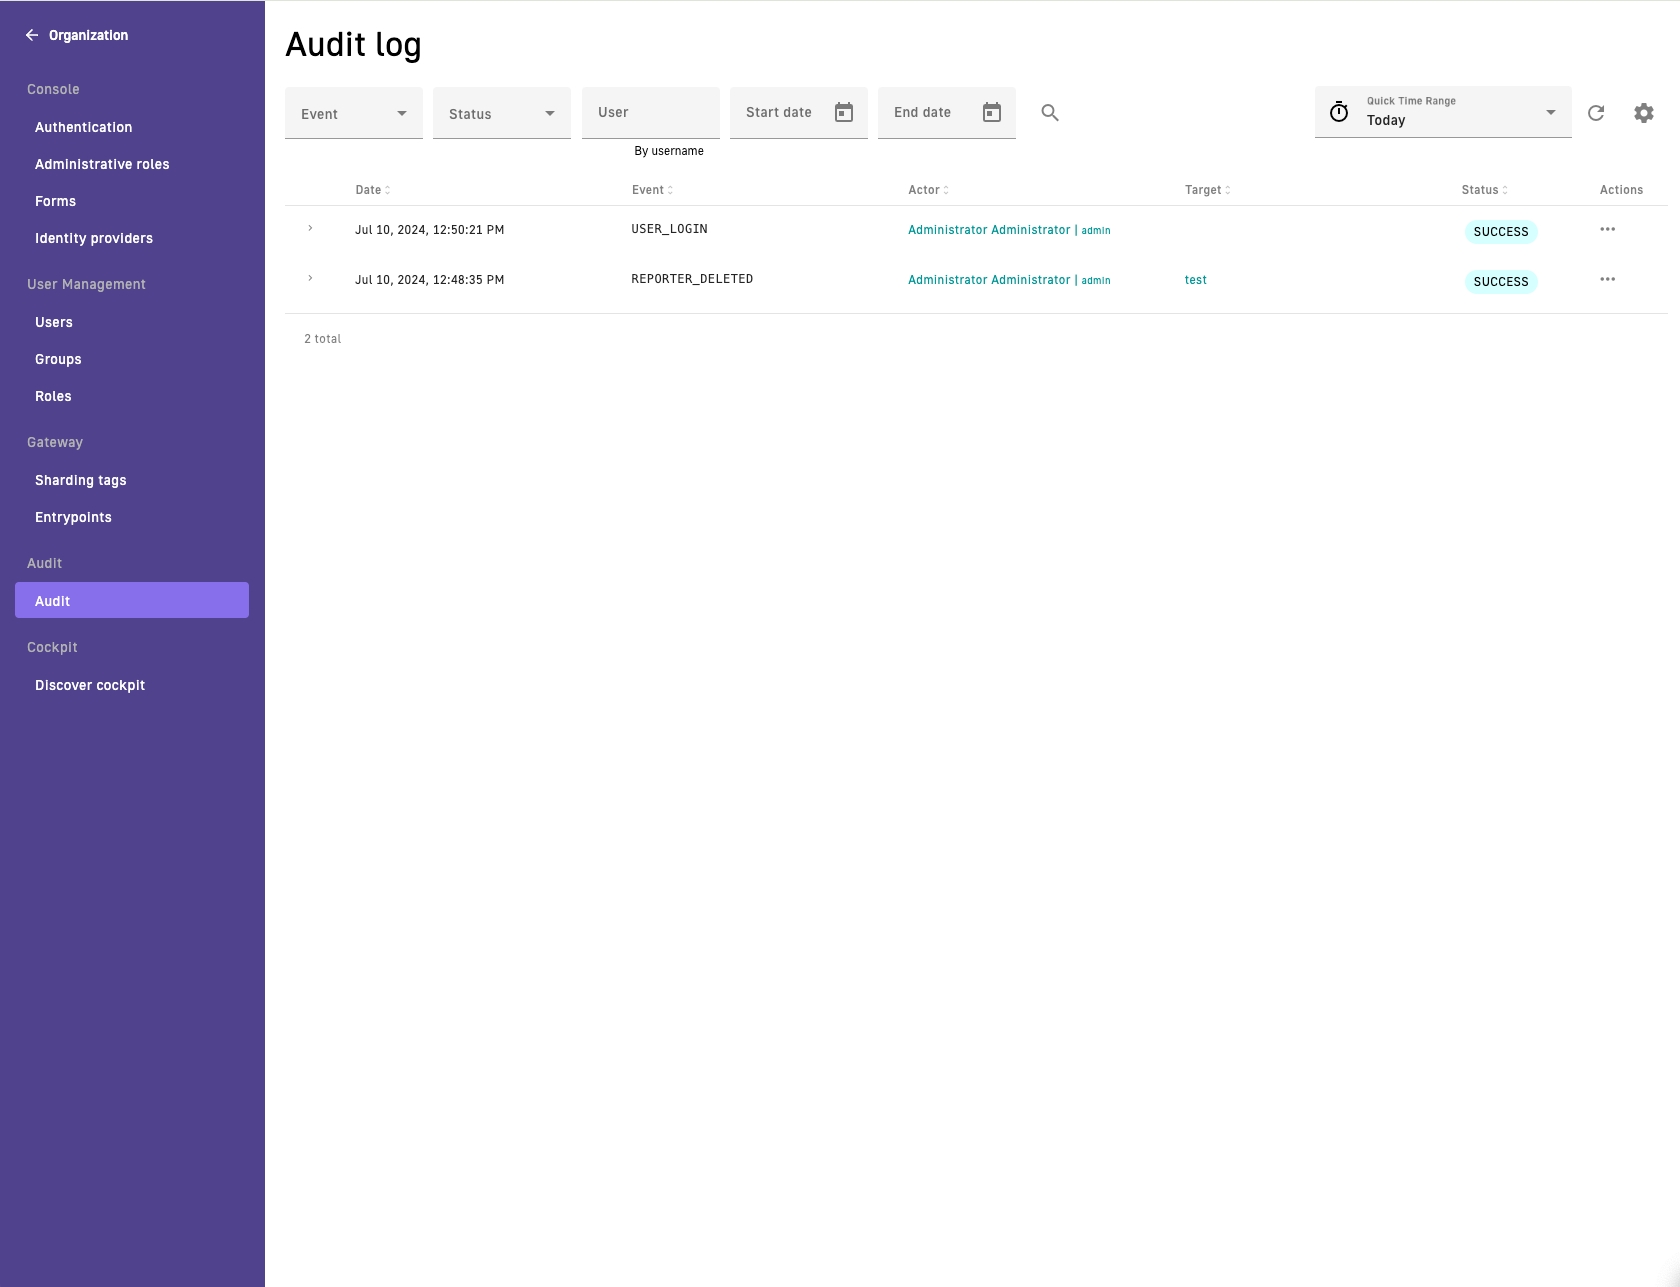Expand the USER_LOGIN audit row

point(310,229)
